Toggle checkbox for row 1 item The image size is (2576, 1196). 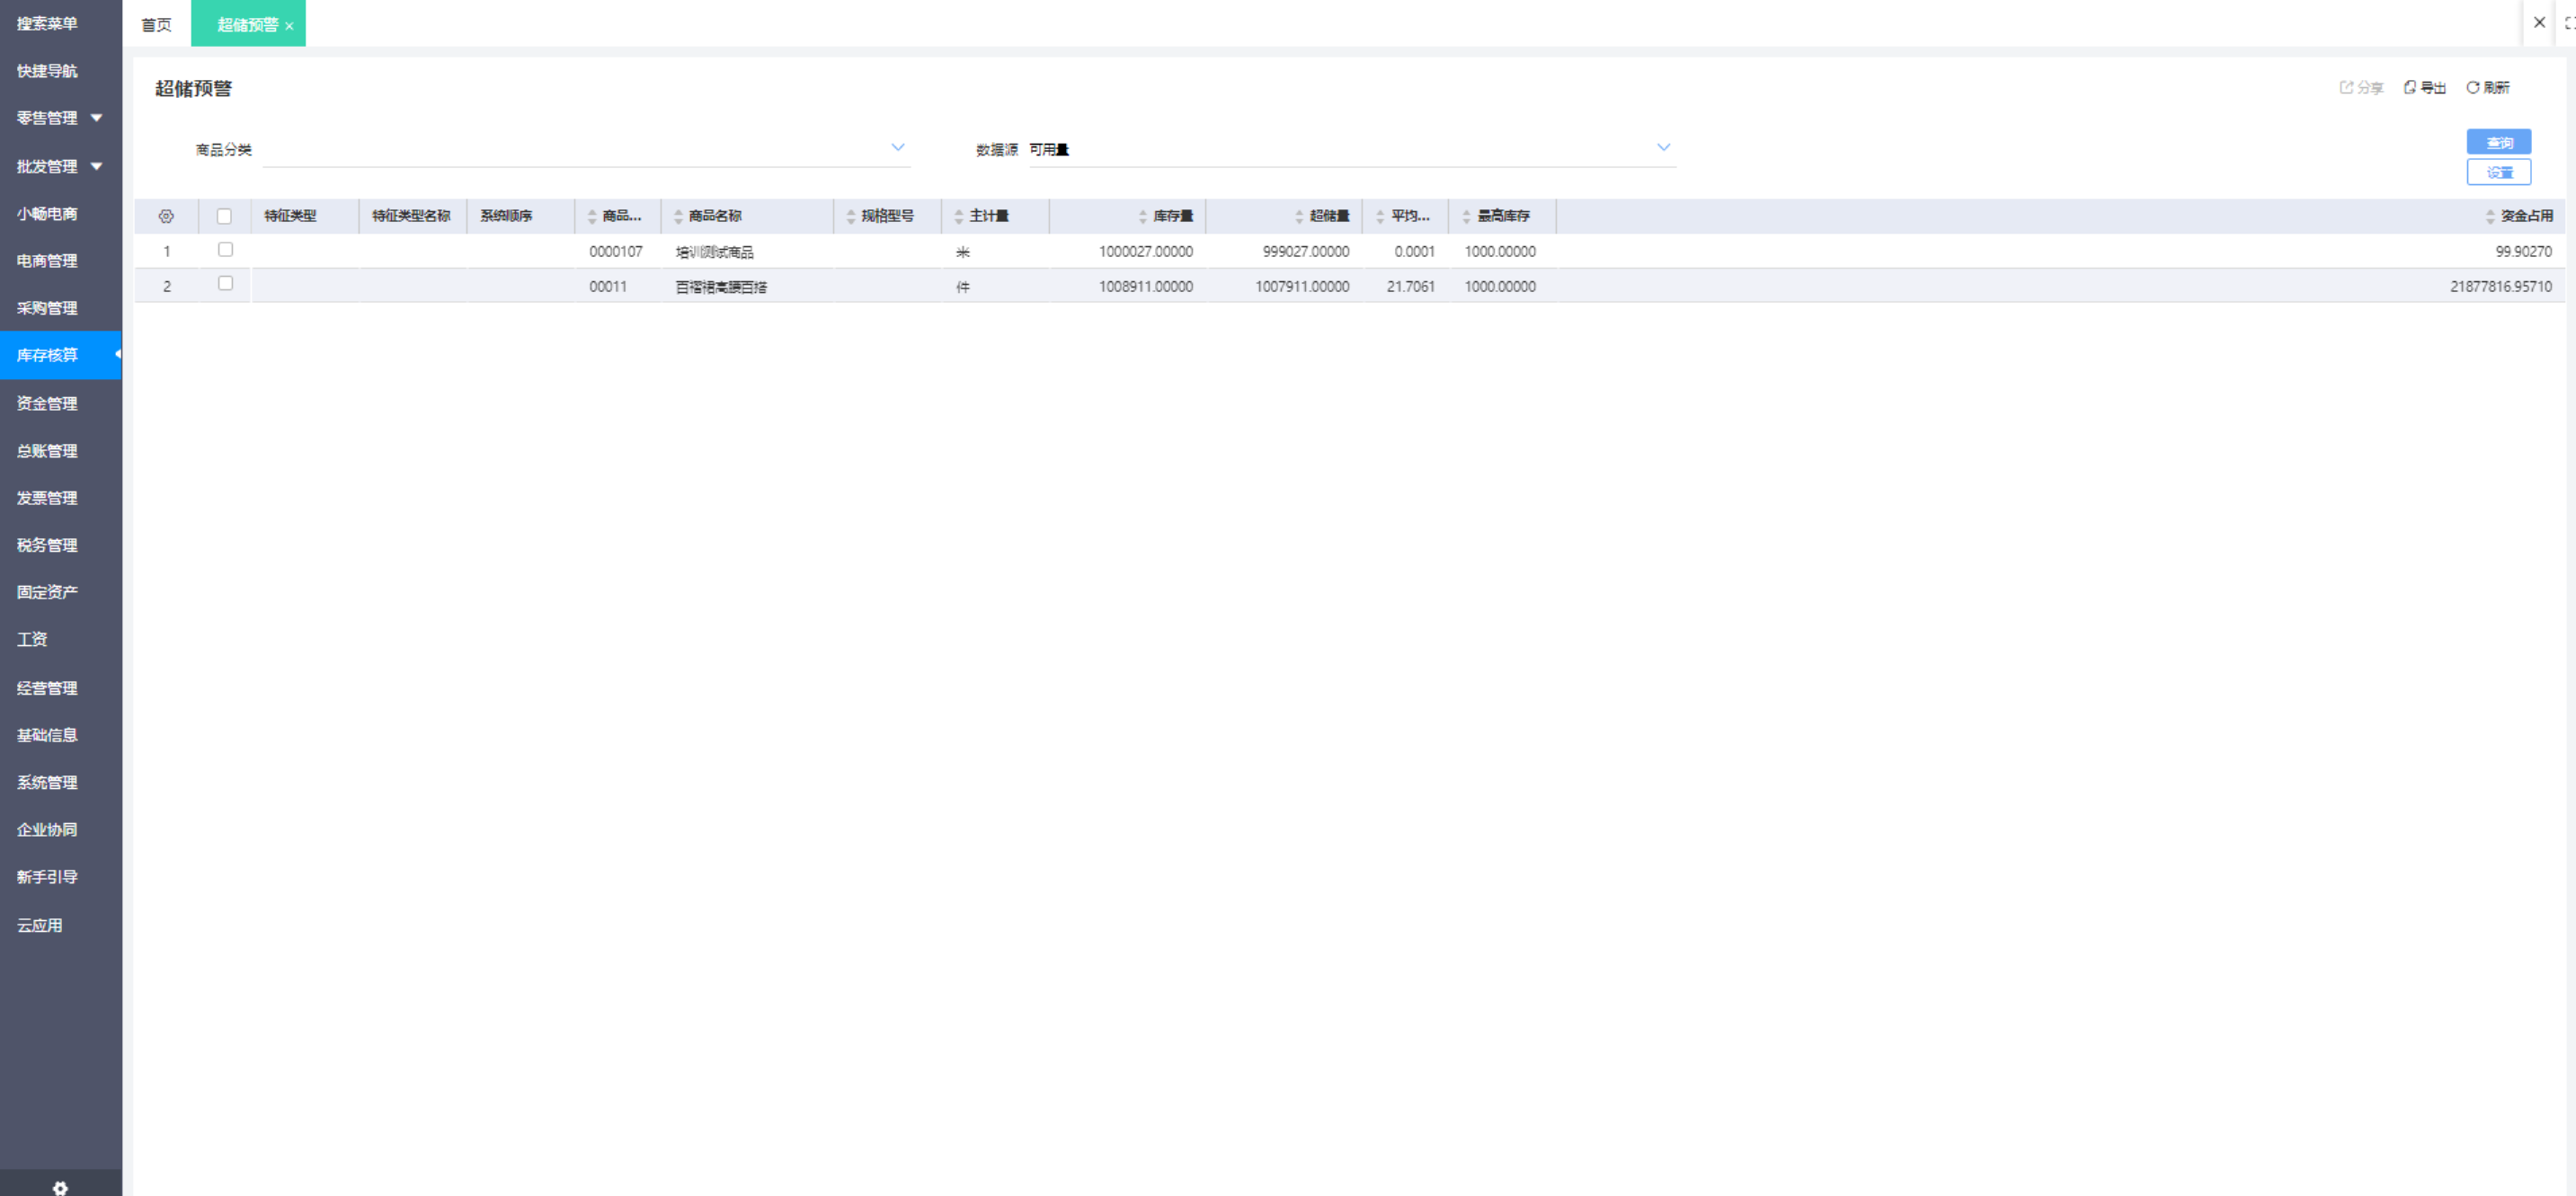[x=225, y=250]
